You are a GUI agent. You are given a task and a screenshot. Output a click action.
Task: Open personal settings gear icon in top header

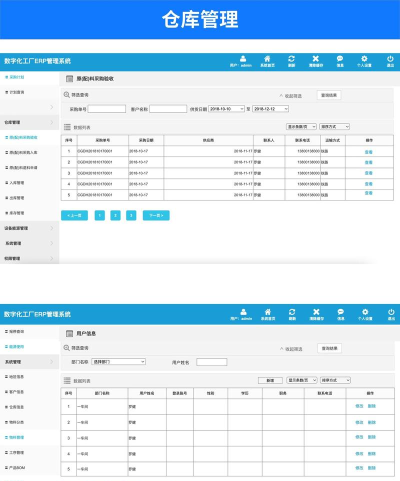(x=364, y=59)
